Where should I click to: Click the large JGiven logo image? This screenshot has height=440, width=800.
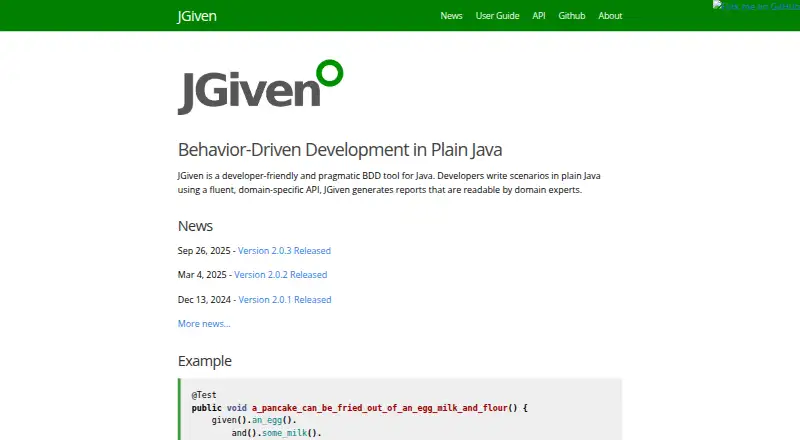click(x=260, y=87)
